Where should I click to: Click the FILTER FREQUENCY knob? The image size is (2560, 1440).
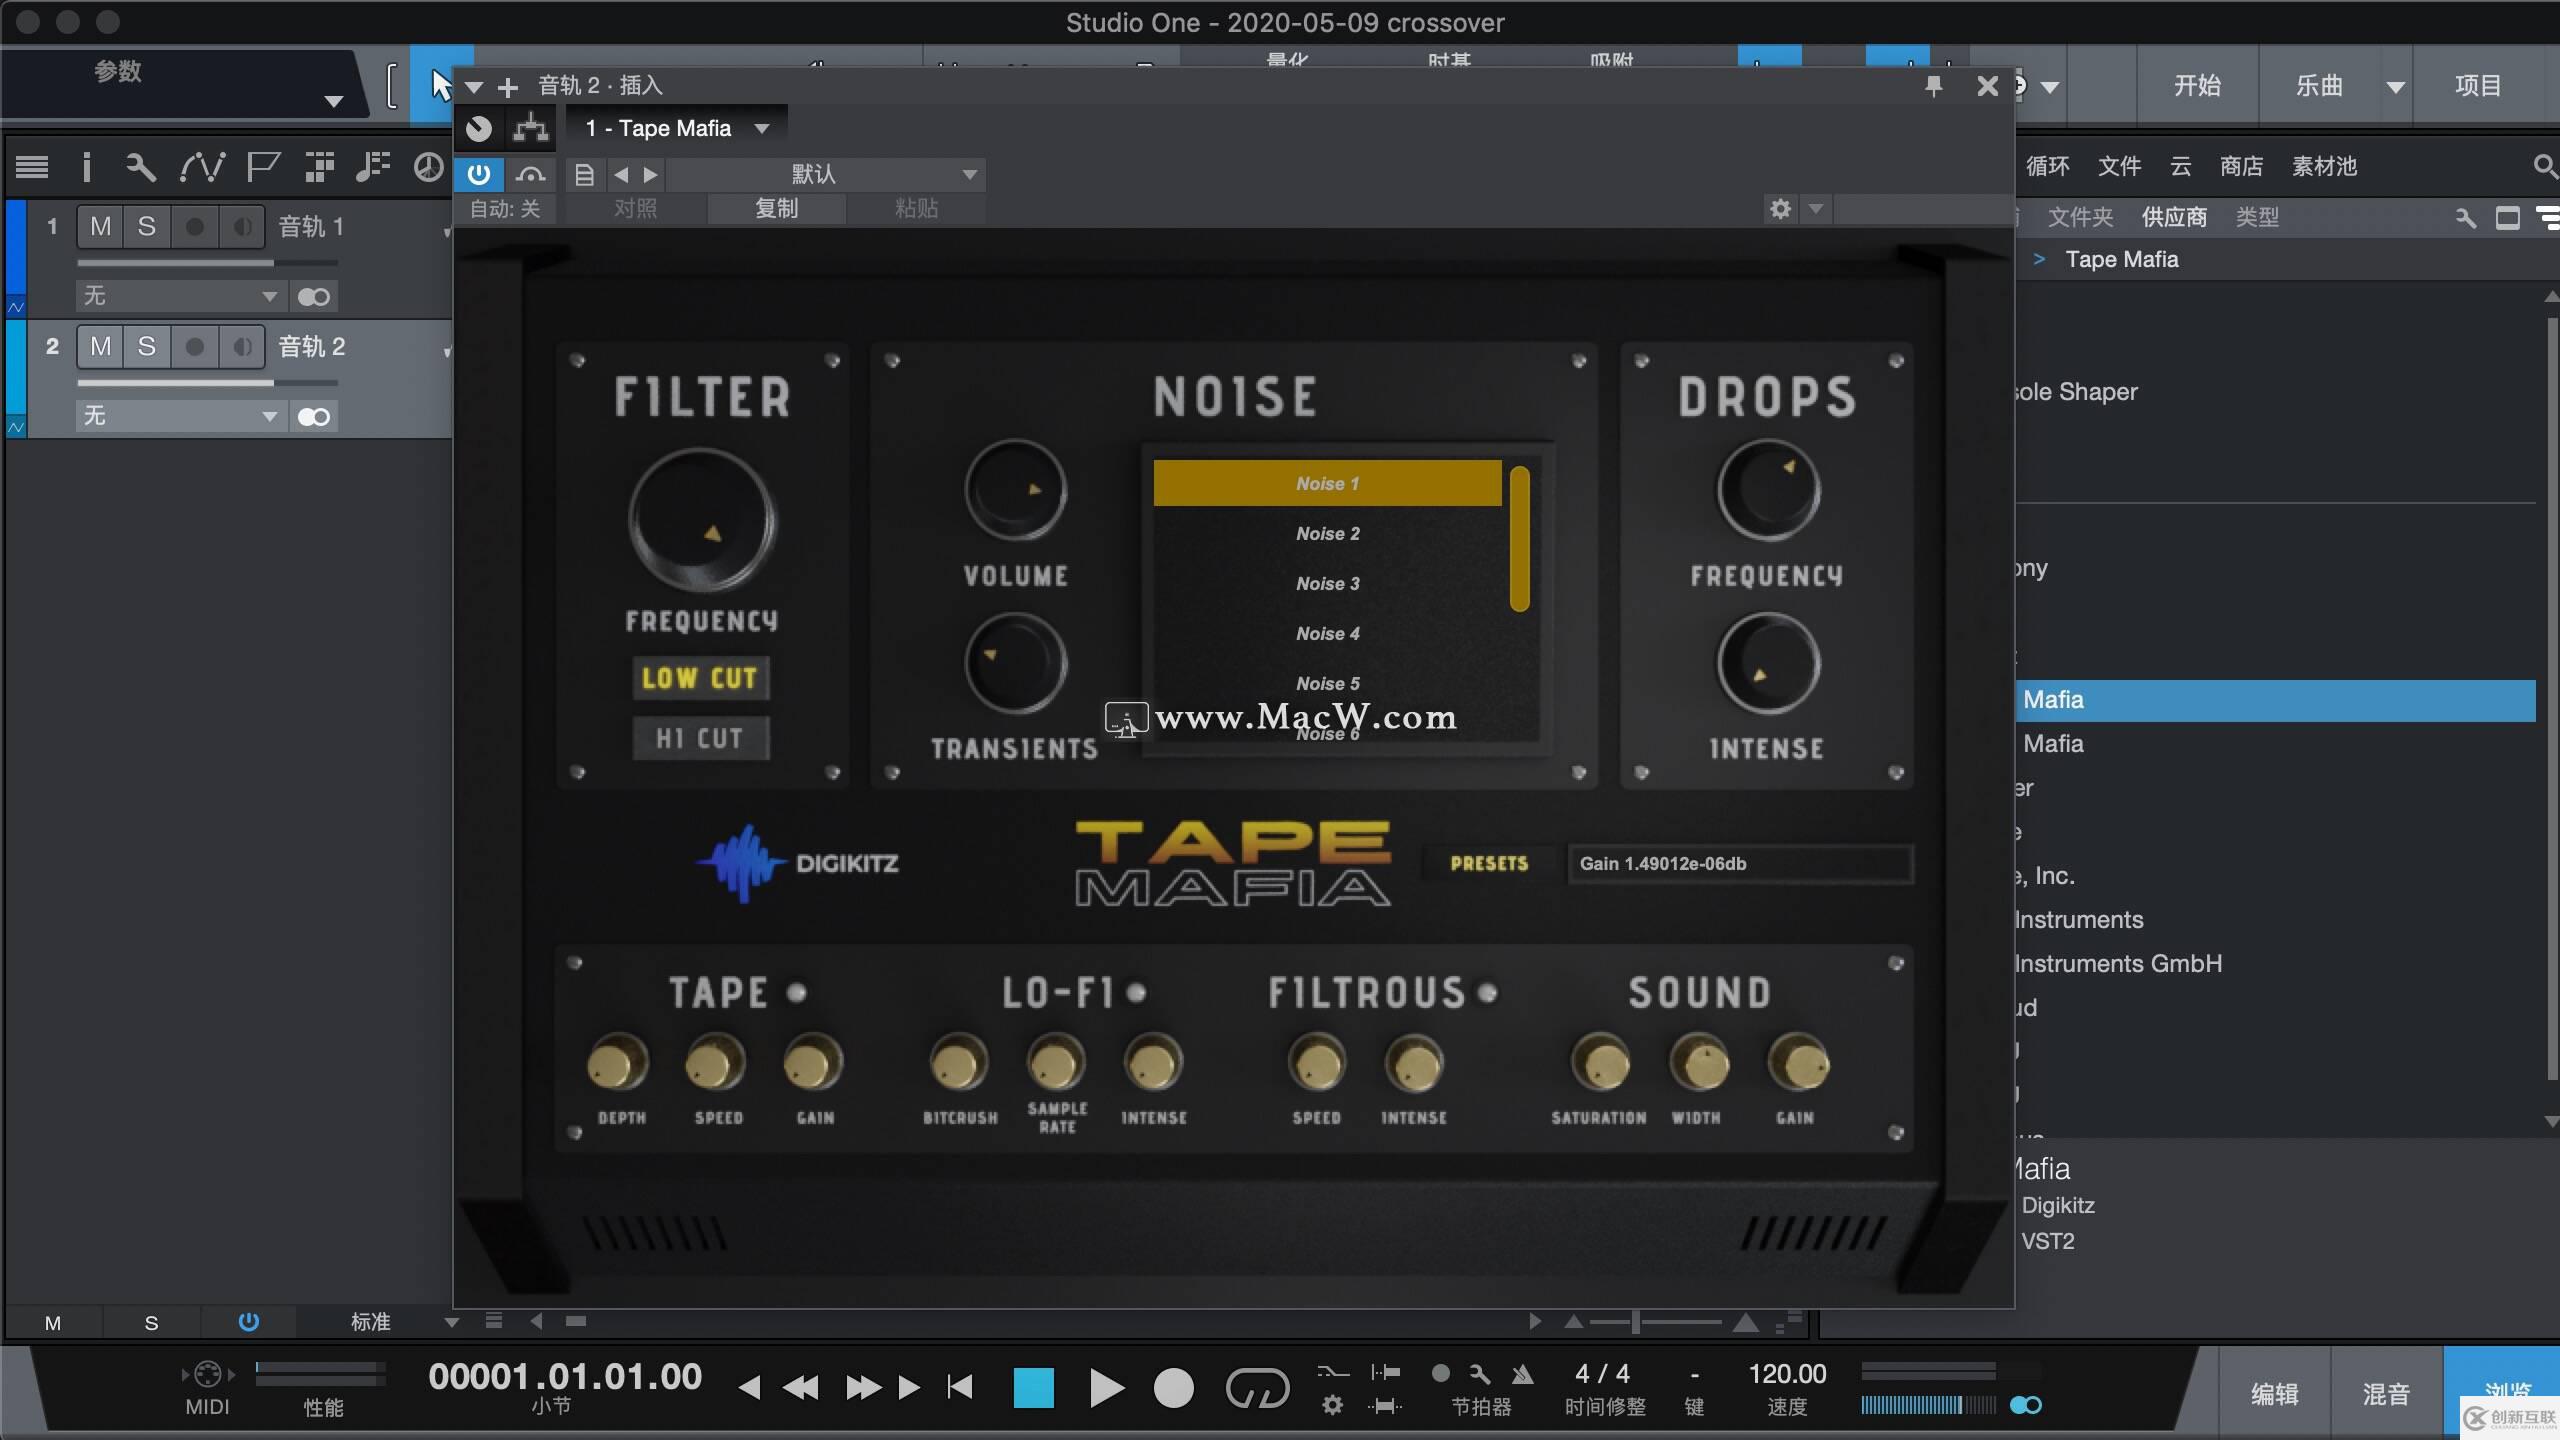coord(702,519)
